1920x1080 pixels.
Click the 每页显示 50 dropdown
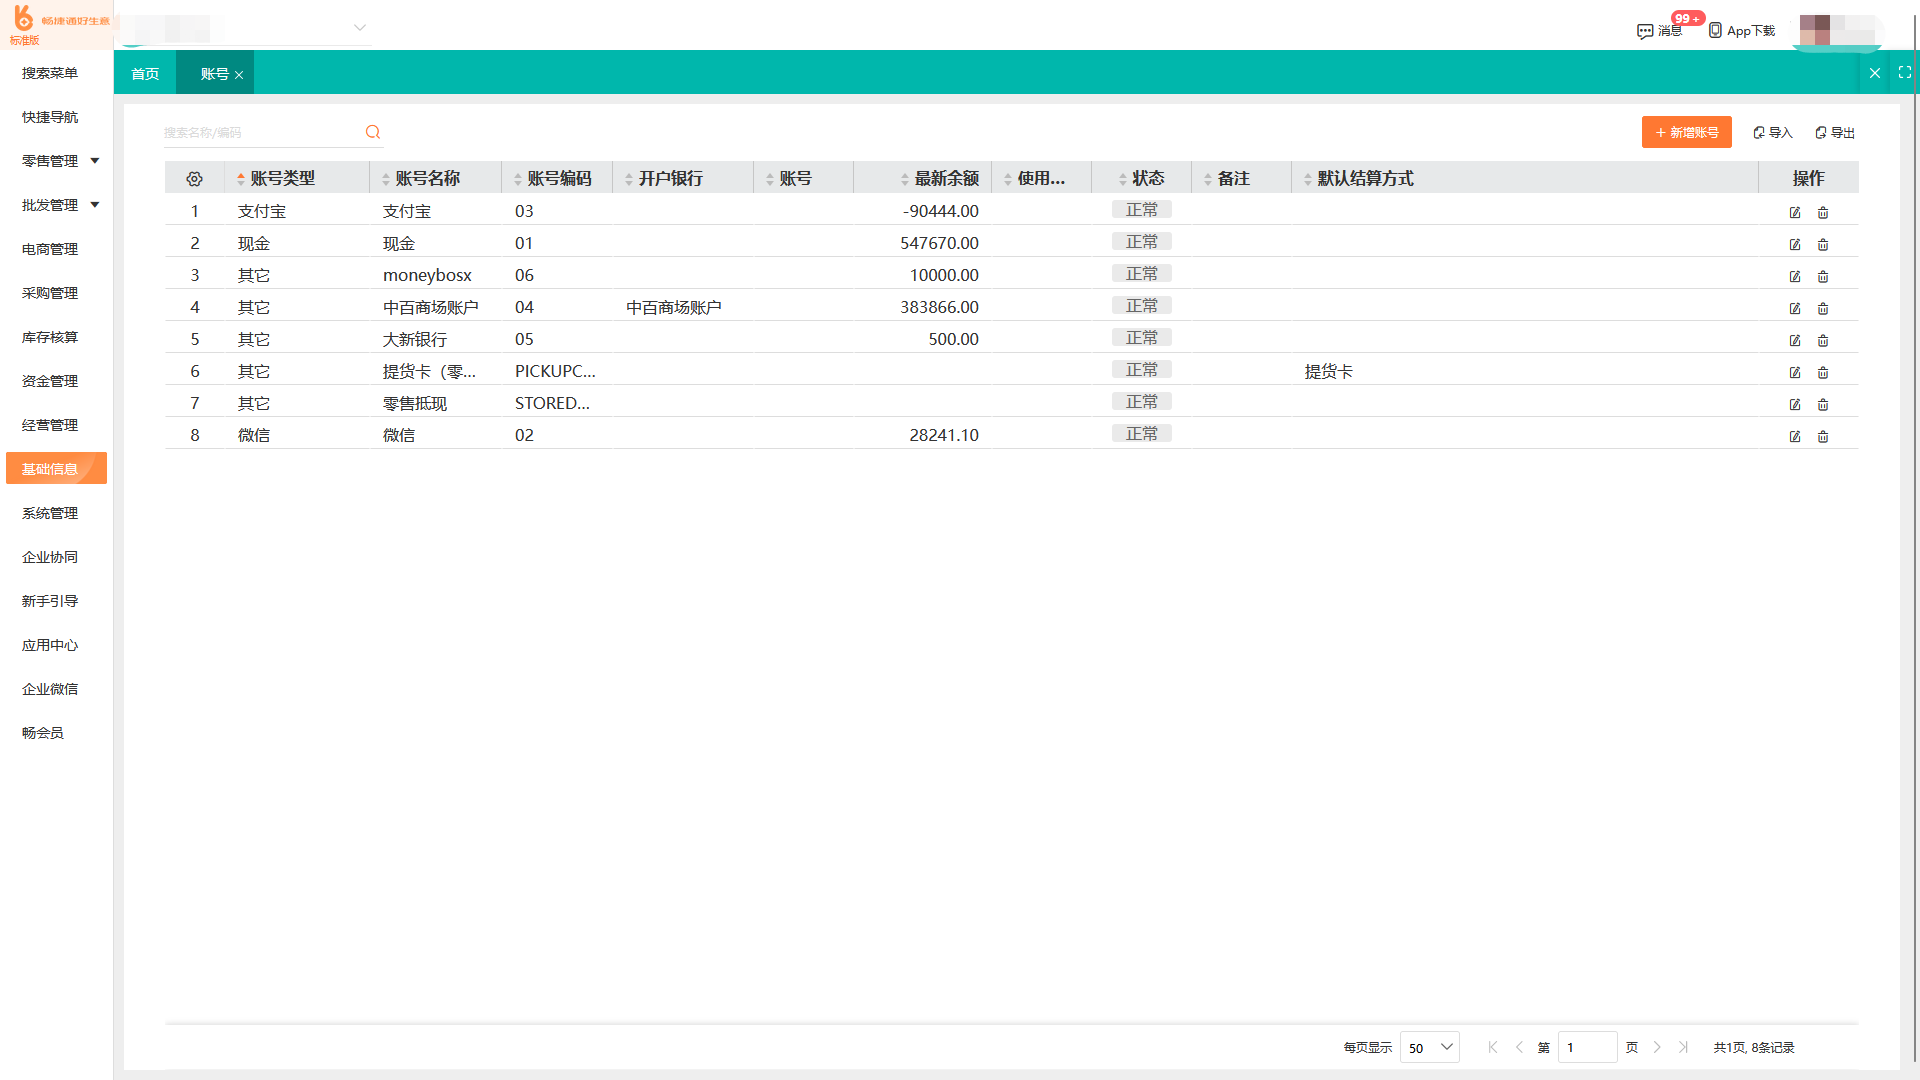click(1428, 1047)
